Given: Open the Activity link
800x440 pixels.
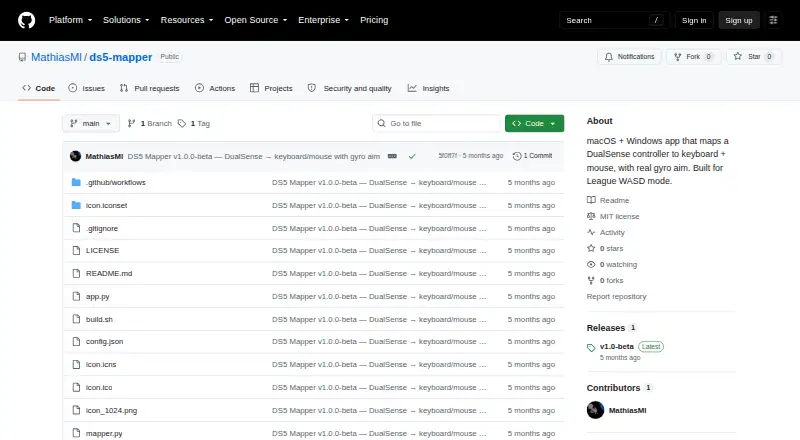Looking at the screenshot, I should 606,232.
